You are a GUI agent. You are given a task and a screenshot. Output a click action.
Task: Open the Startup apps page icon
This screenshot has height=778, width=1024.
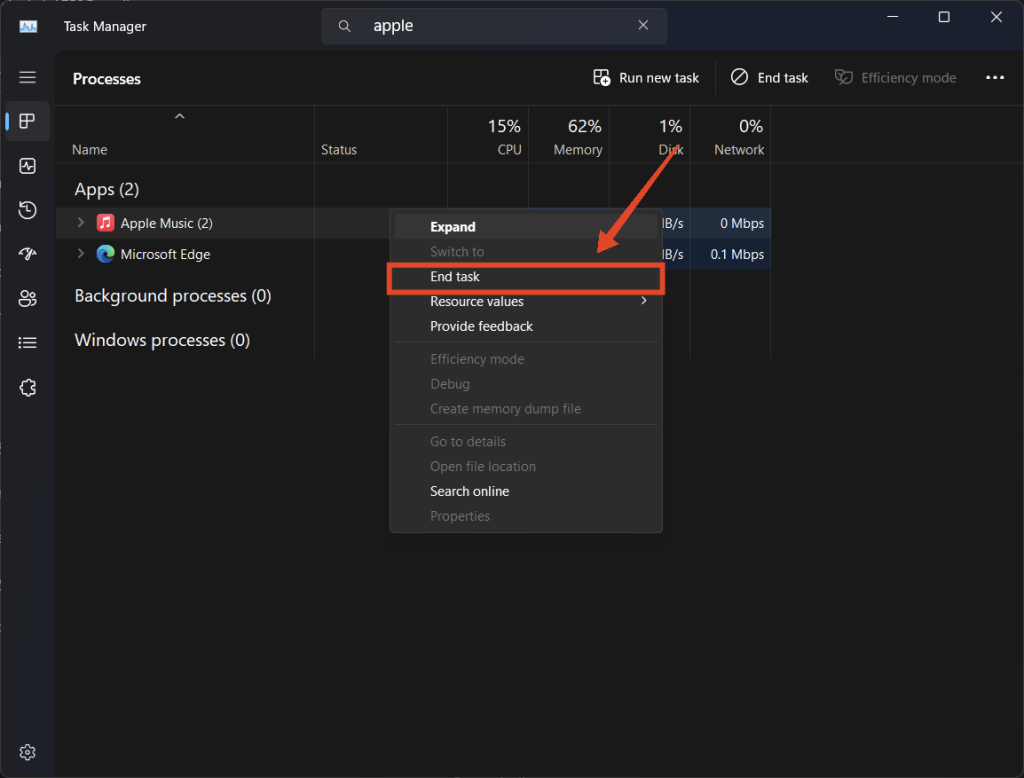(27, 254)
